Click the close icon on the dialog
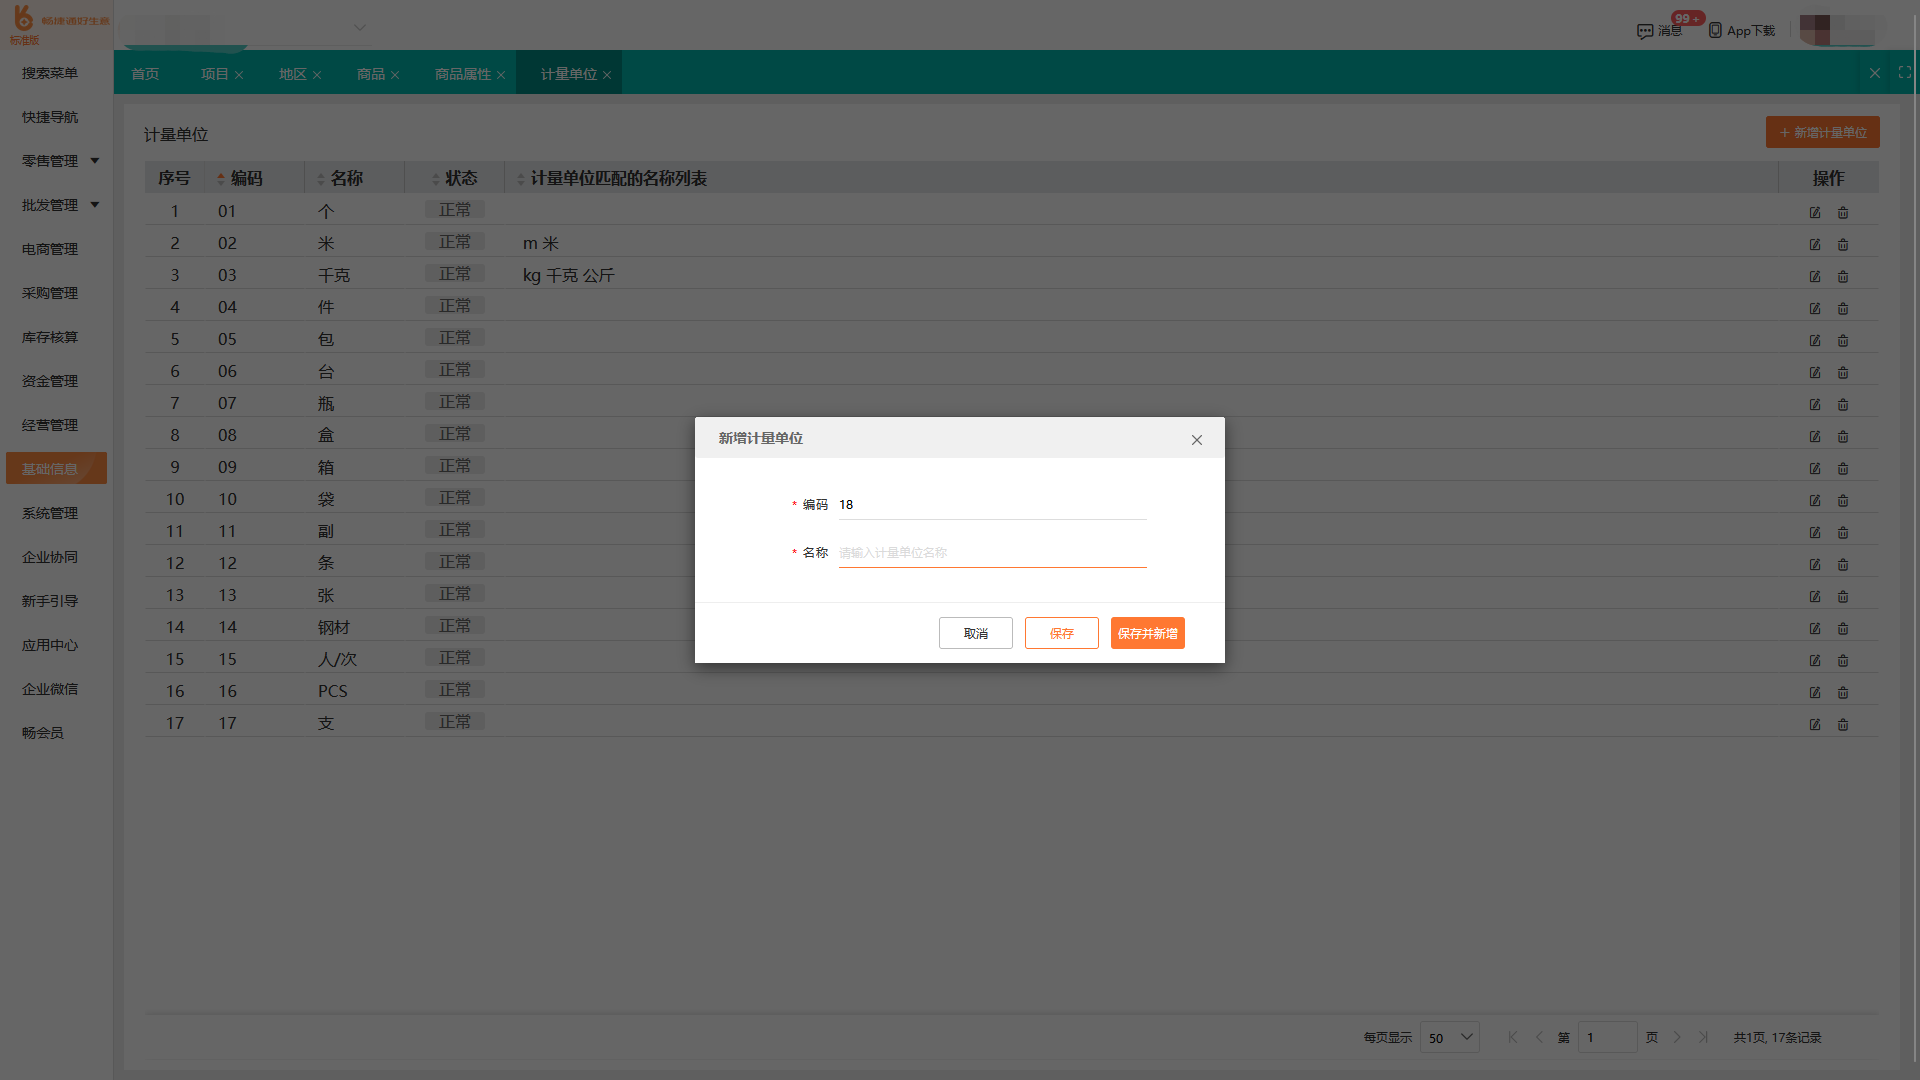Screen dimensions: 1920x1080 (x=1196, y=439)
